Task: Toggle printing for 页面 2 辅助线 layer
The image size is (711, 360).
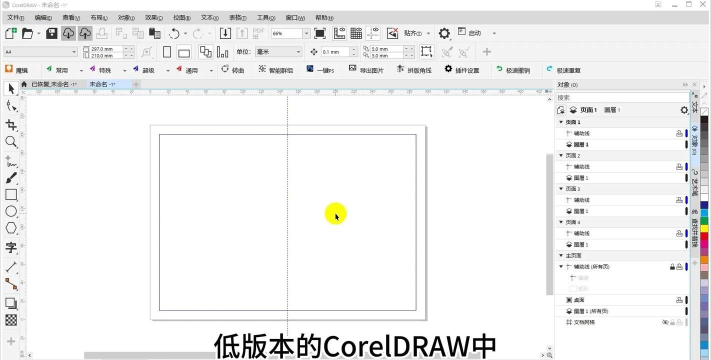Action: pyautogui.click(x=679, y=167)
